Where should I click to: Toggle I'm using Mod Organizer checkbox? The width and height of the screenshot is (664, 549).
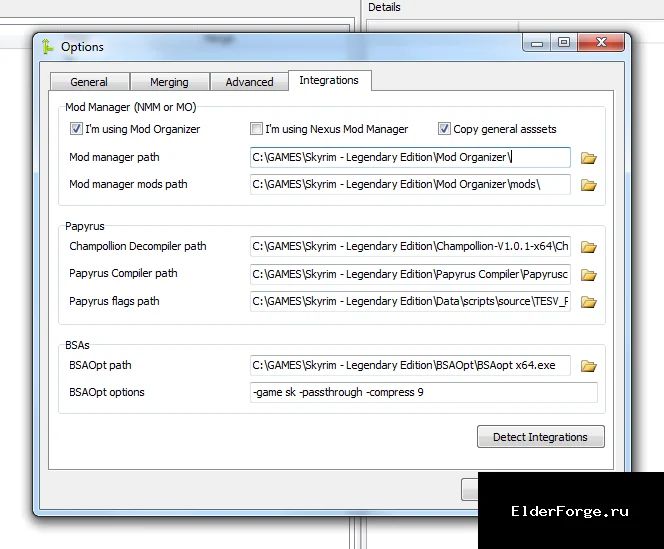tap(76, 129)
